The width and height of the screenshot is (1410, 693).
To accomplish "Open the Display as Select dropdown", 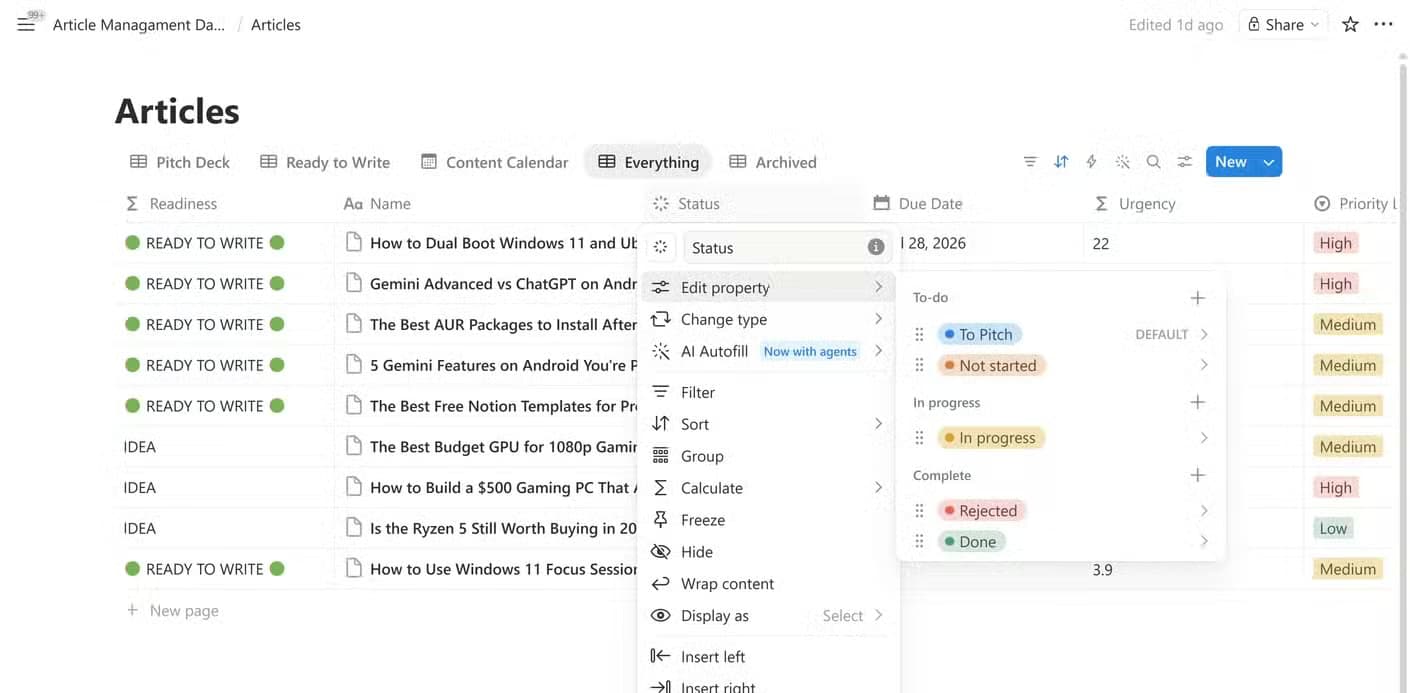I will 852,616.
